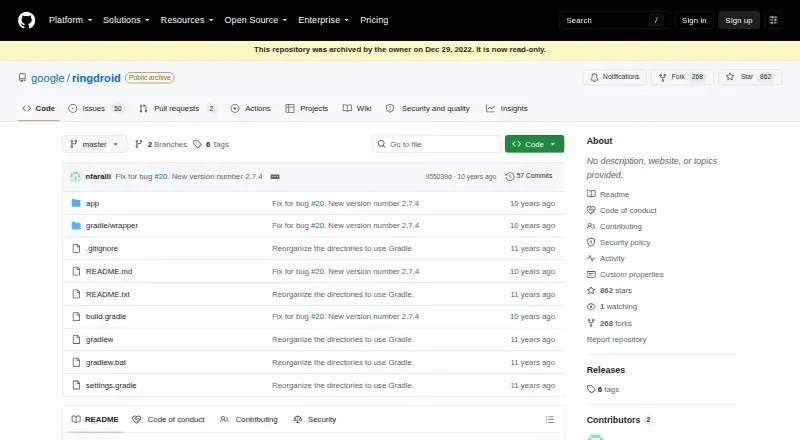Viewport: 800px width, 440px height.
Task: Switch to the Actions tab
Action: 251,108
